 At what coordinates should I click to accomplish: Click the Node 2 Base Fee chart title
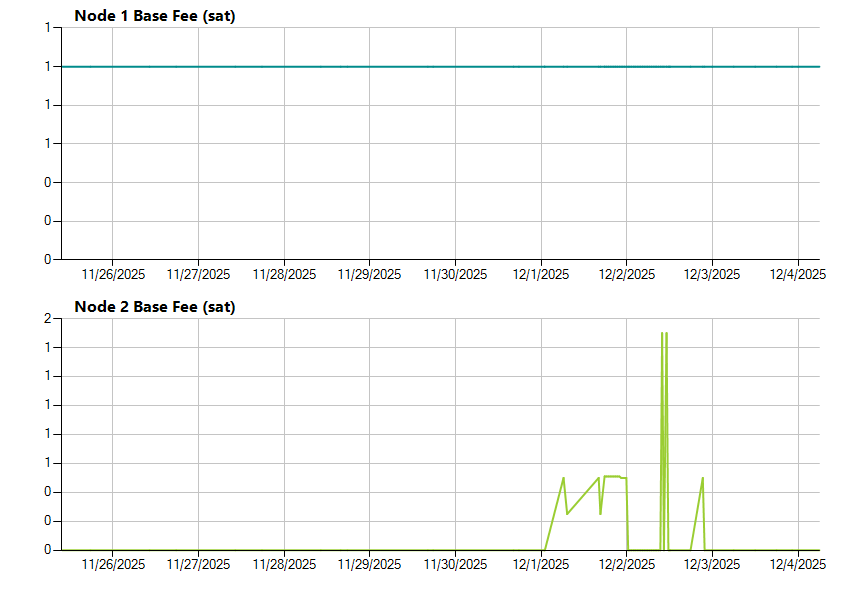click(155, 307)
